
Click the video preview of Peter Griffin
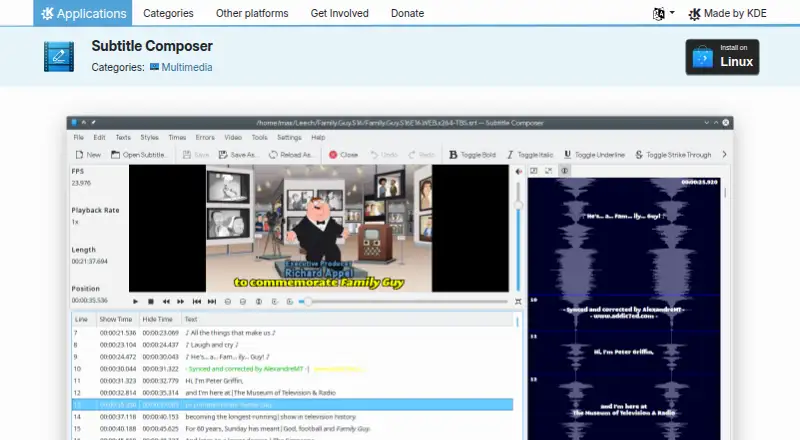319,228
